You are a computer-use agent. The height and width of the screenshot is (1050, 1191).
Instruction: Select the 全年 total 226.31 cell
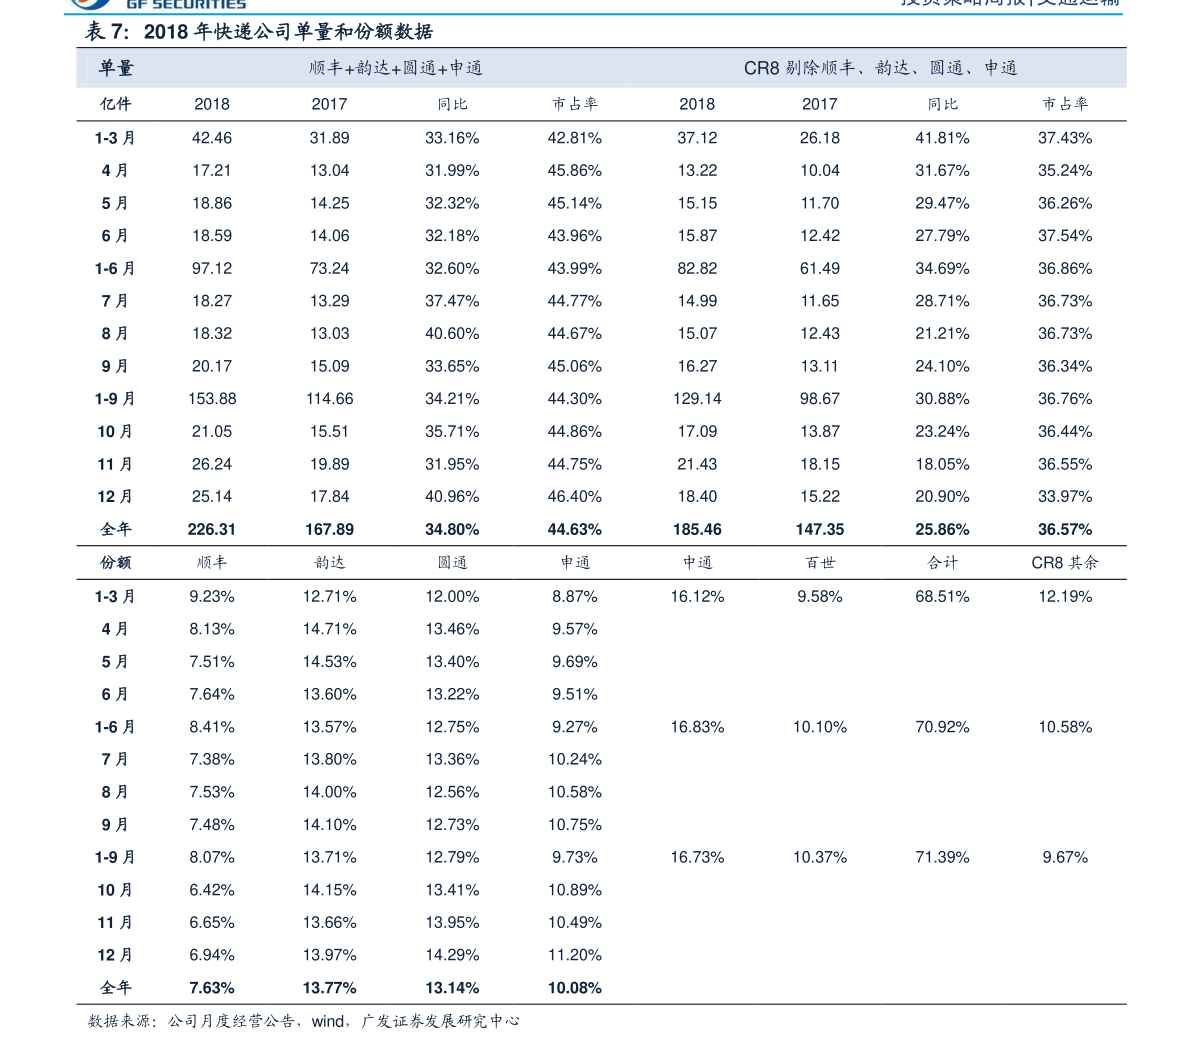coord(212,530)
